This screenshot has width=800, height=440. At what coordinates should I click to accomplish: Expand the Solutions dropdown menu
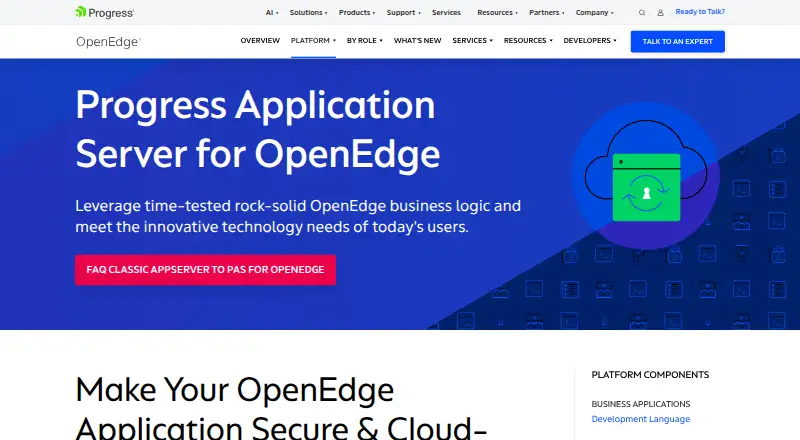[x=308, y=12]
